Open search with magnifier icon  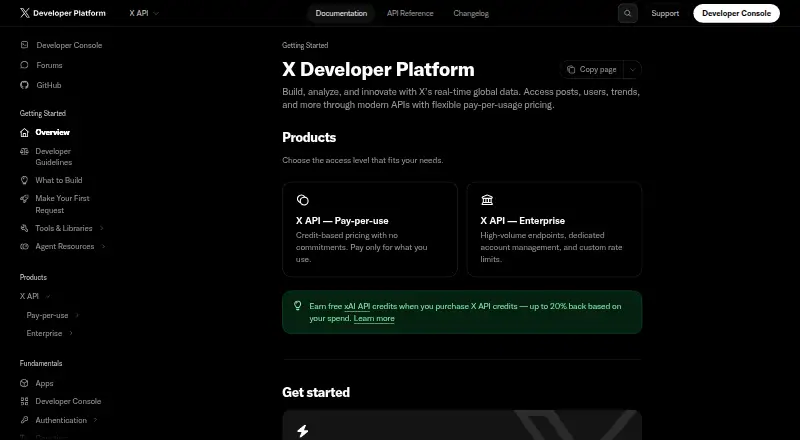[628, 13]
